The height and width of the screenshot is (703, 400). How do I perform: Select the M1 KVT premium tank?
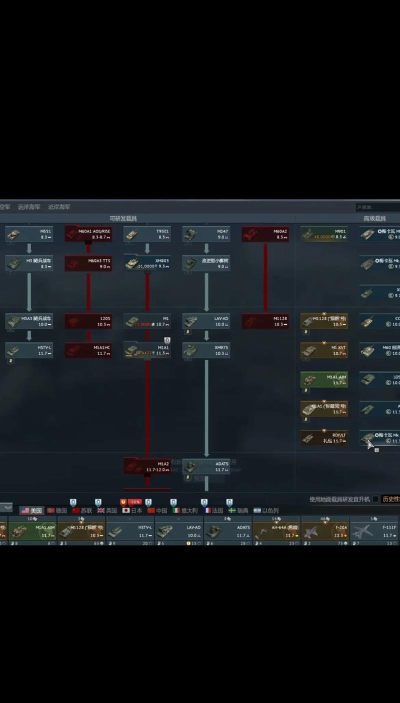[x=324, y=350]
